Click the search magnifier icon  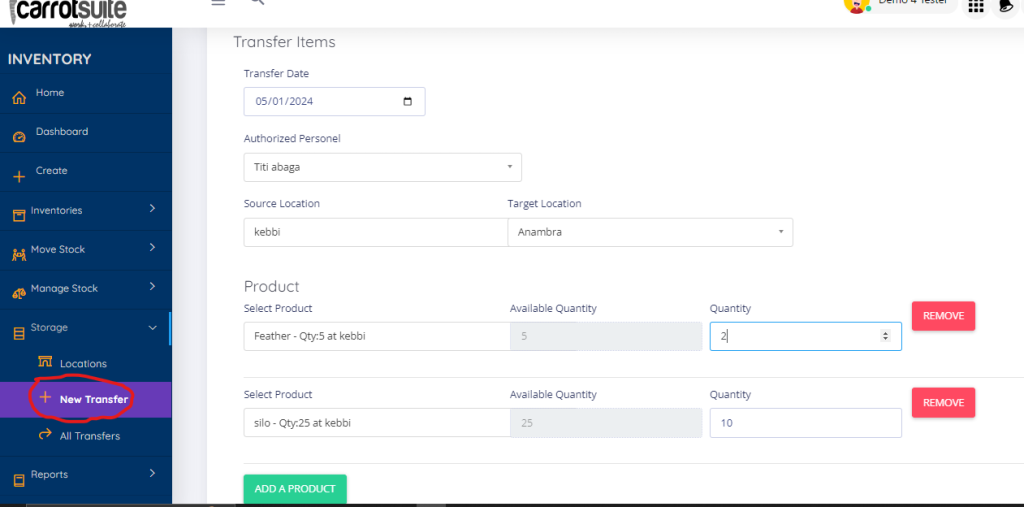click(x=257, y=4)
